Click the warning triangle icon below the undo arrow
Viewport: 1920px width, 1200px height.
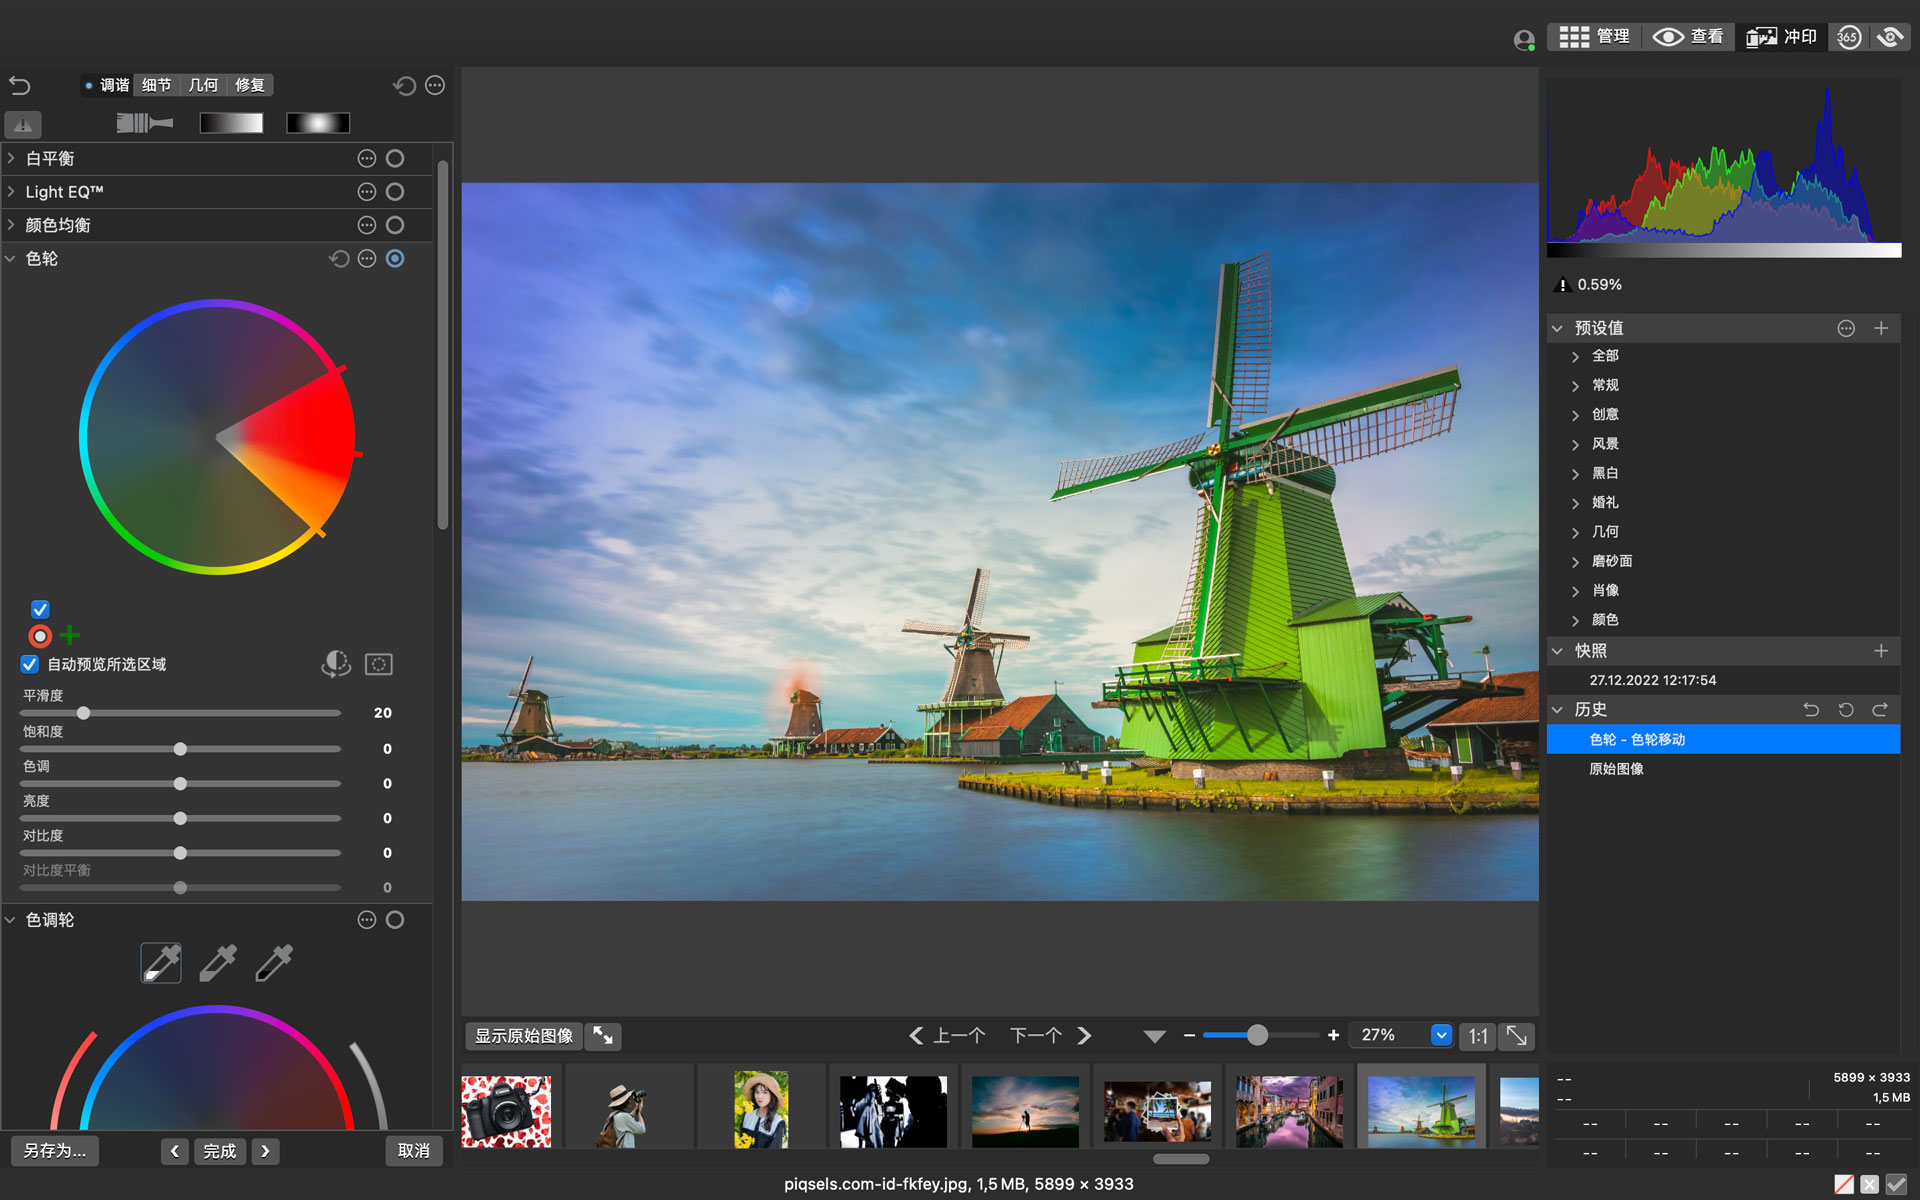pyautogui.click(x=22, y=124)
